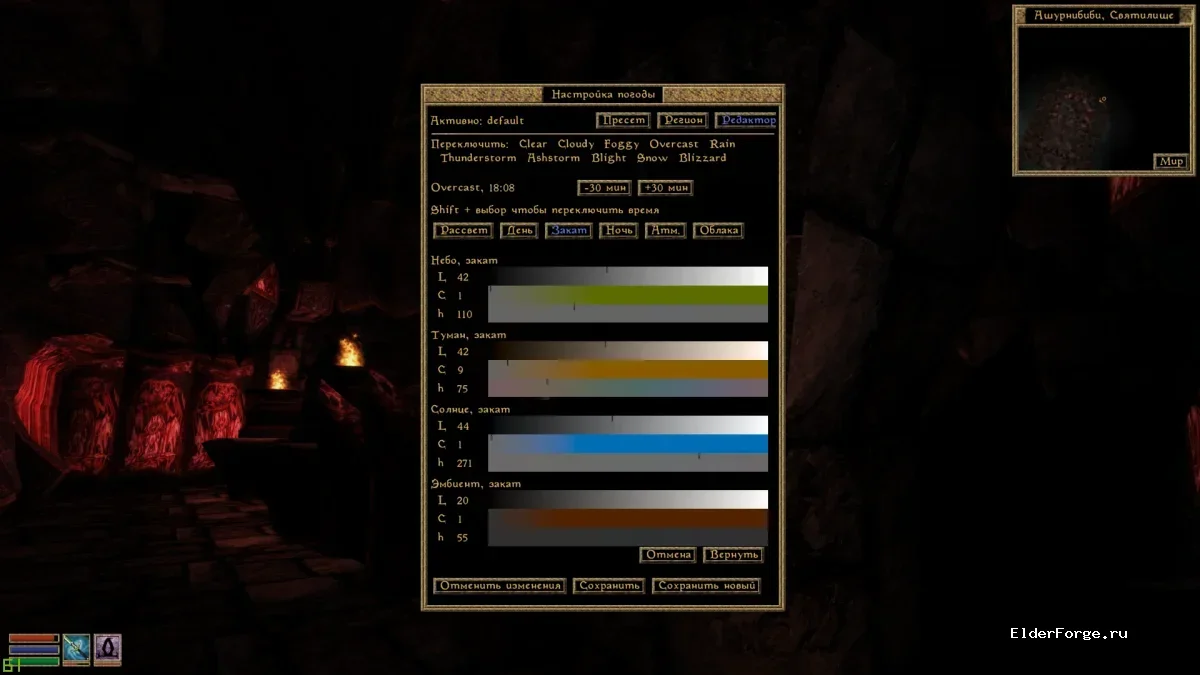Image resolution: width=1200 pixels, height=675 pixels.
Task: Toggle the Ночь time-of-day button
Action: [x=619, y=231]
